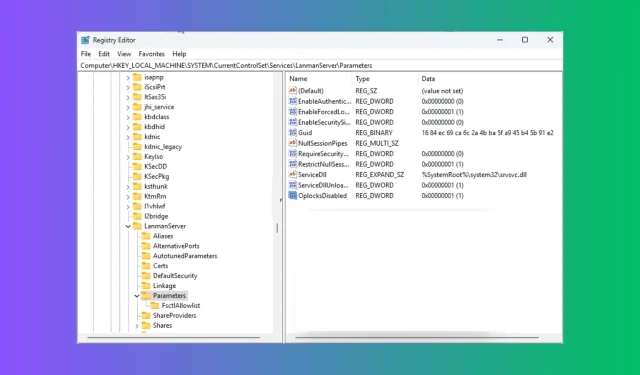Select the ServiceDll string value icon
This screenshot has width=640, height=375.
pyautogui.click(x=292, y=175)
